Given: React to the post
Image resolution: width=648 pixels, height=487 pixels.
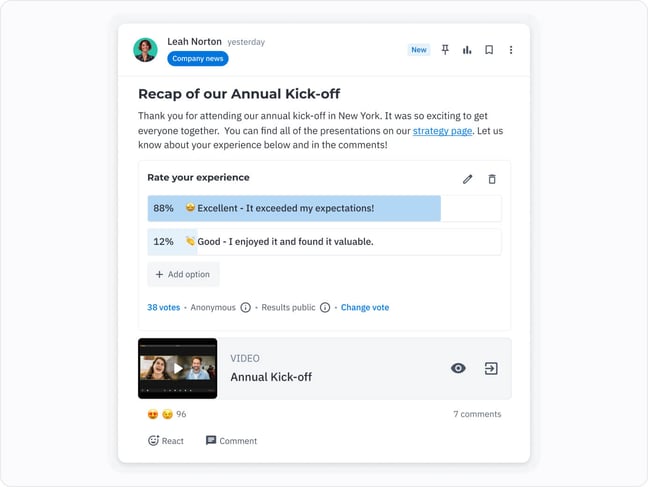Looking at the screenshot, I should [166, 441].
